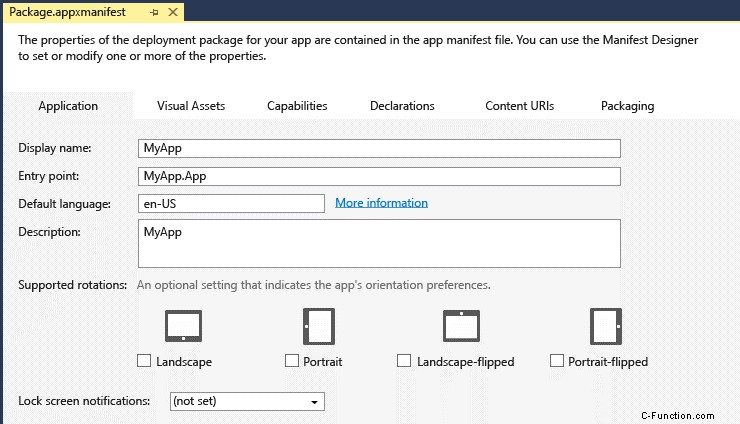
Task: Show the Packaging tab
Action: click(x=627, y=106)
